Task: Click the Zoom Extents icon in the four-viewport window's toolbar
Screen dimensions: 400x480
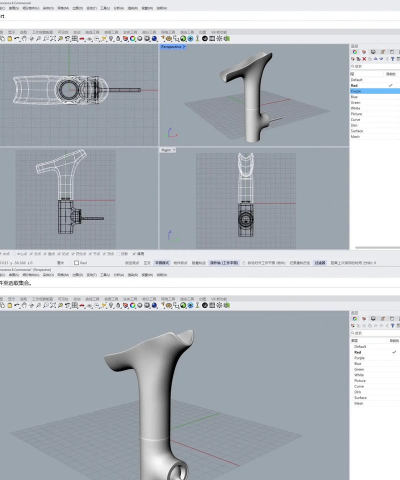Action: click(53, 39)
